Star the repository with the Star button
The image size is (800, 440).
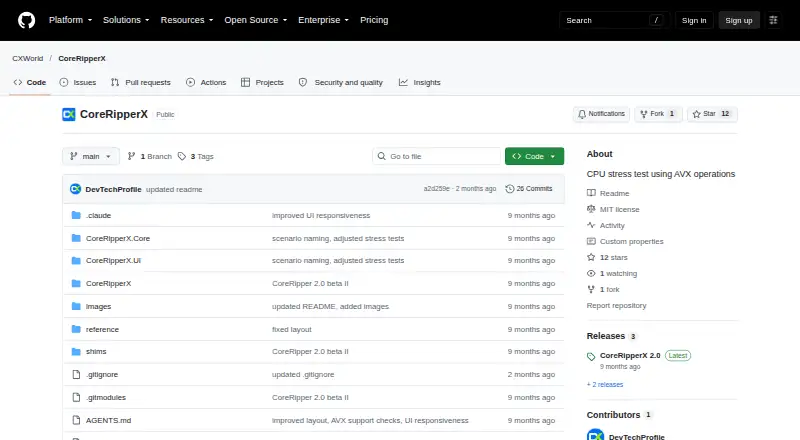(x=712, y=114)
